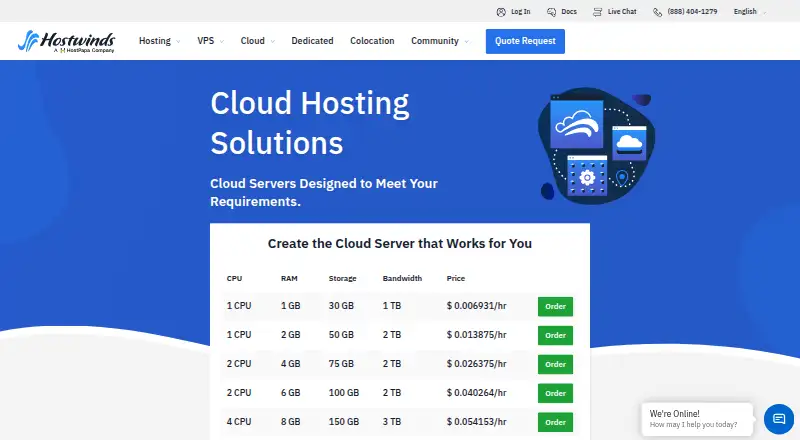Click the Bandwidth column header

[402, 279]
